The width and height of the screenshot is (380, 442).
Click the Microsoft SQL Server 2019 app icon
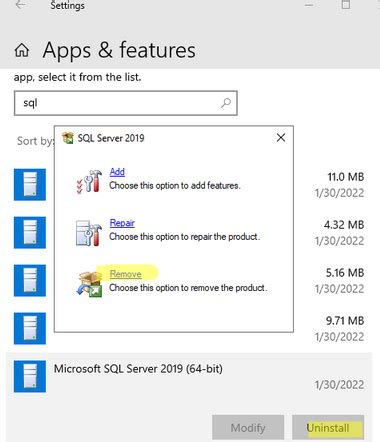(x=30, y=376)
